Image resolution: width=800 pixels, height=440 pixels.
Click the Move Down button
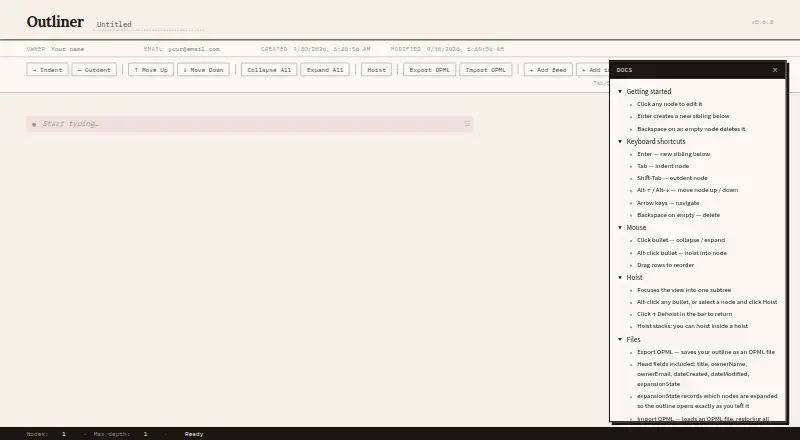[x=203, y=70]
